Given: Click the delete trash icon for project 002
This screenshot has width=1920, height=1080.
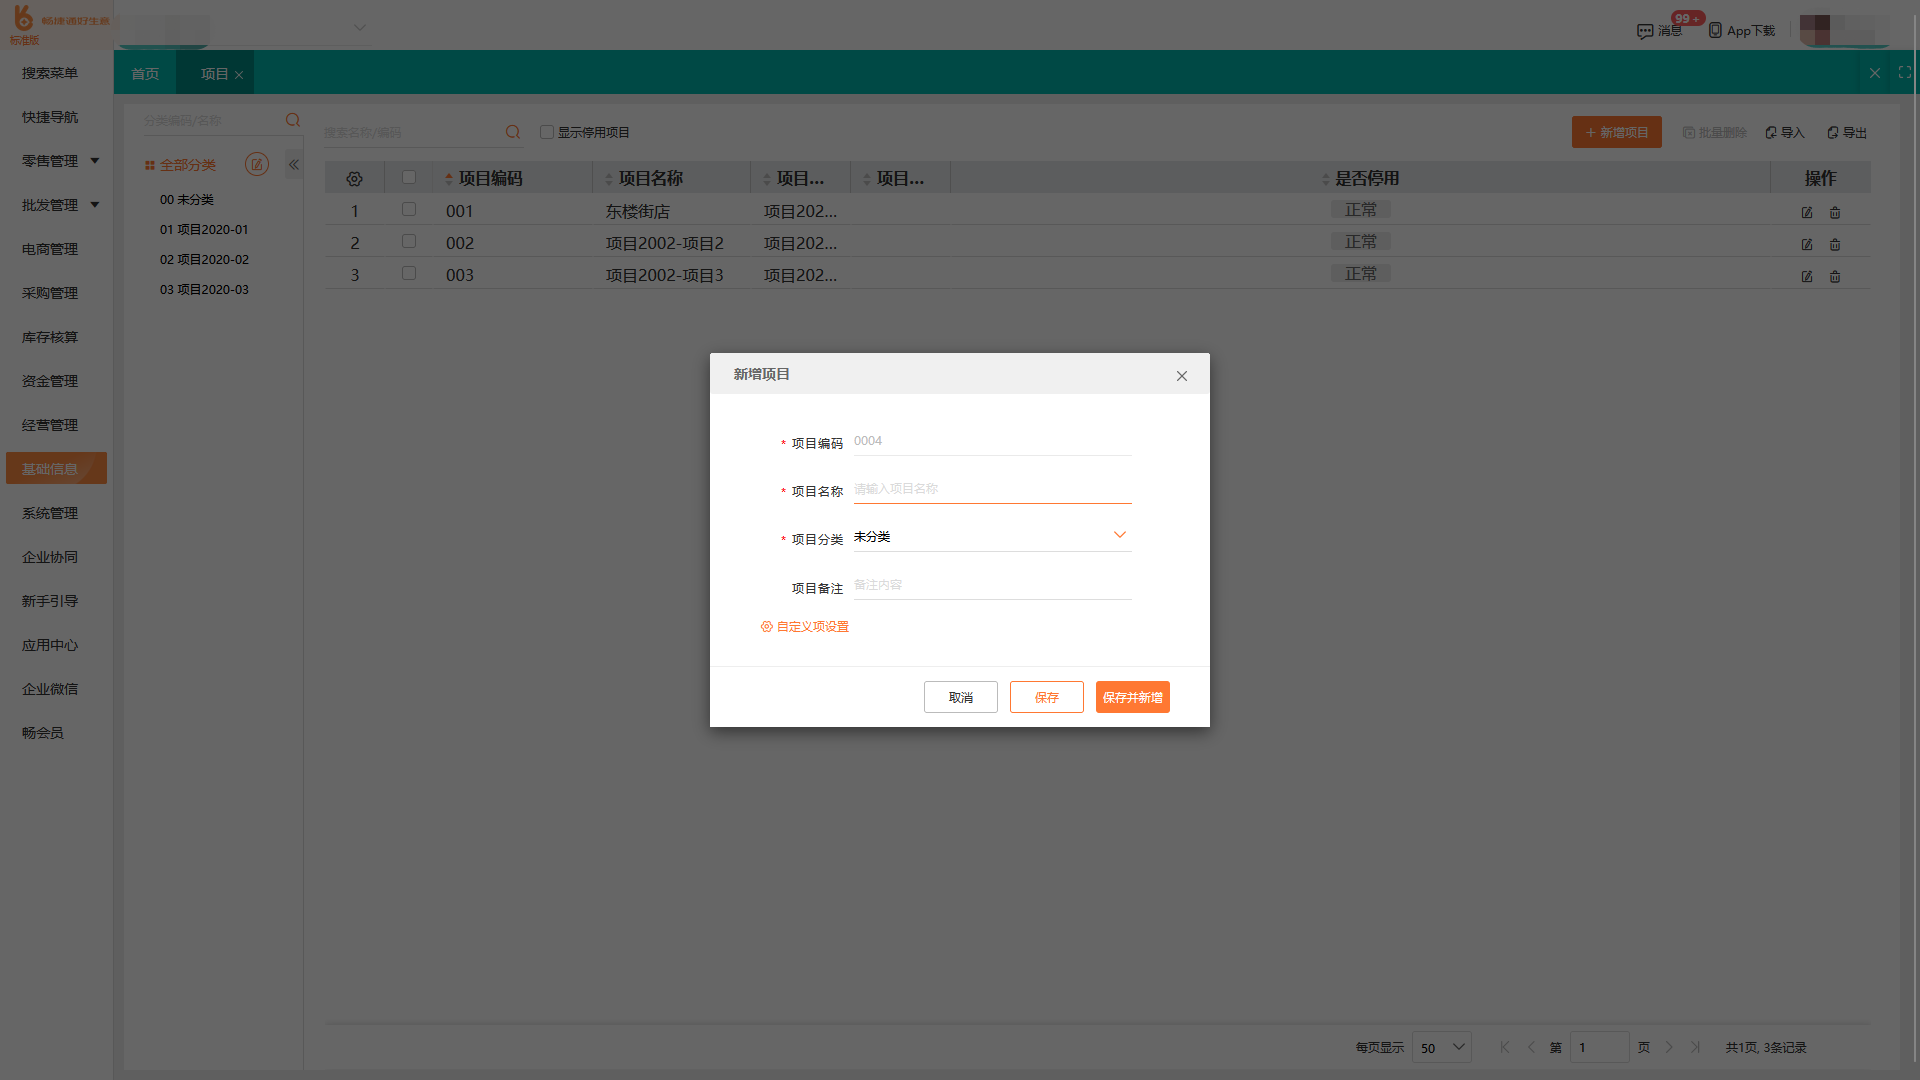Looking at the screenshot, I should 1834,244.
